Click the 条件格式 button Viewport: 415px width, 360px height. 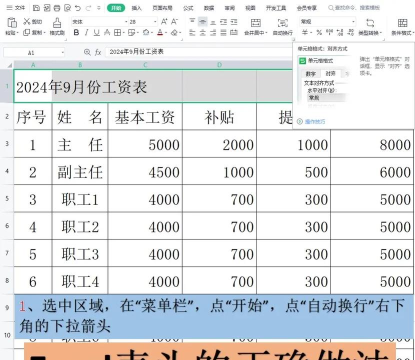coord(403,27)
